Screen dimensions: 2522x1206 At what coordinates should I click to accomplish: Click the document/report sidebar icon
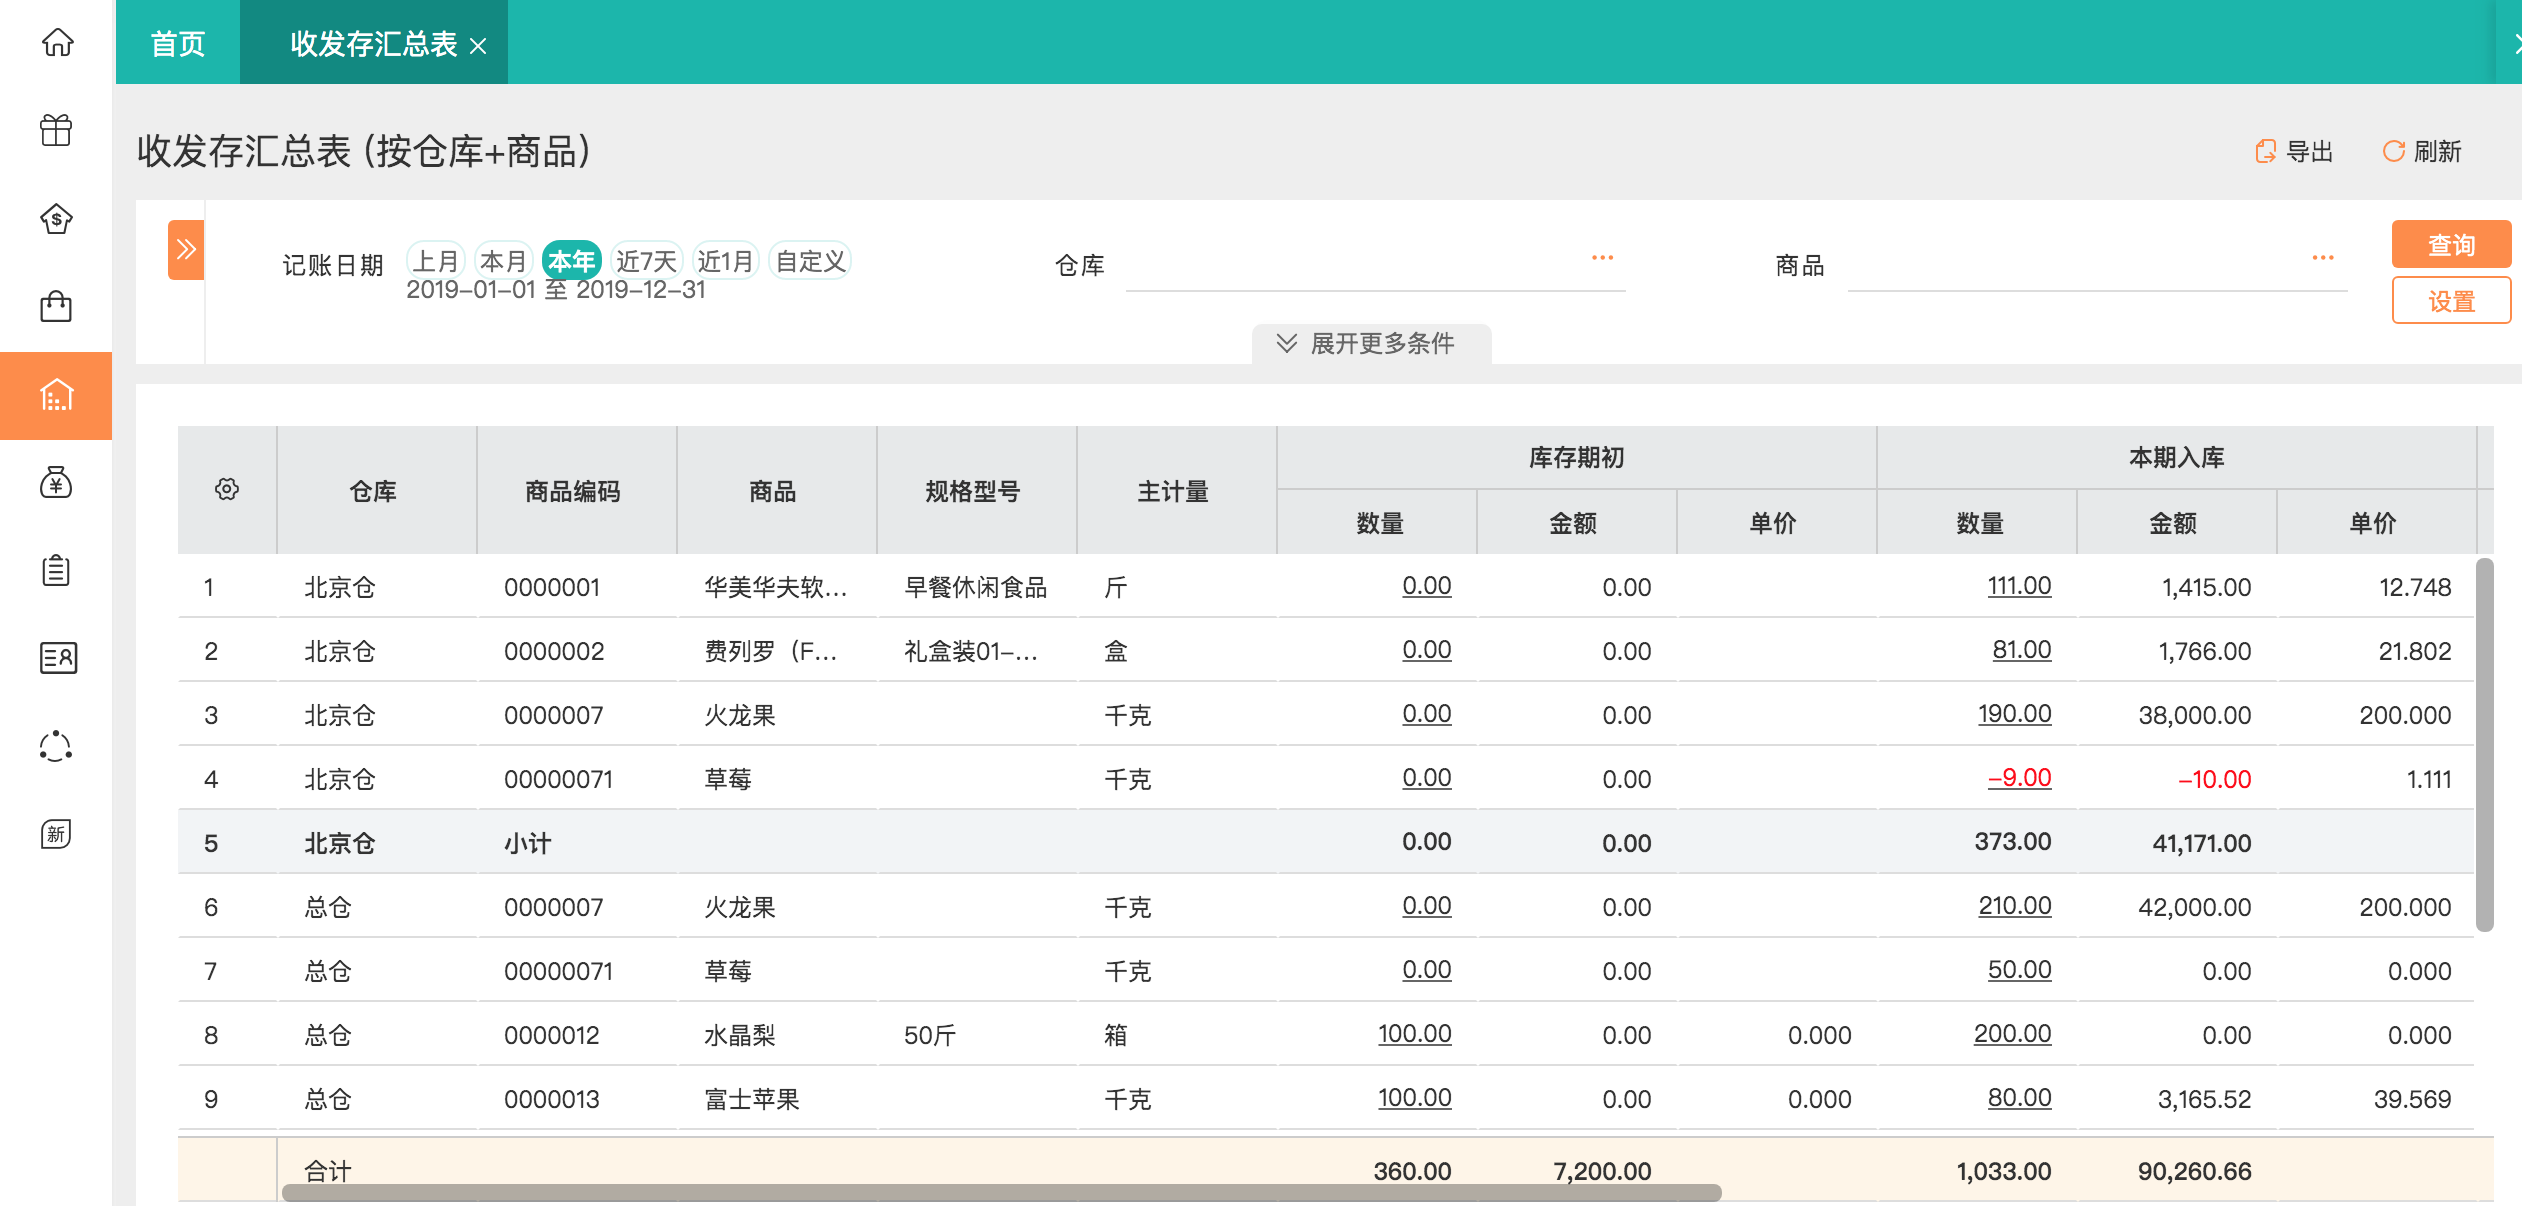pyautogui.click(x=55, y=571)
